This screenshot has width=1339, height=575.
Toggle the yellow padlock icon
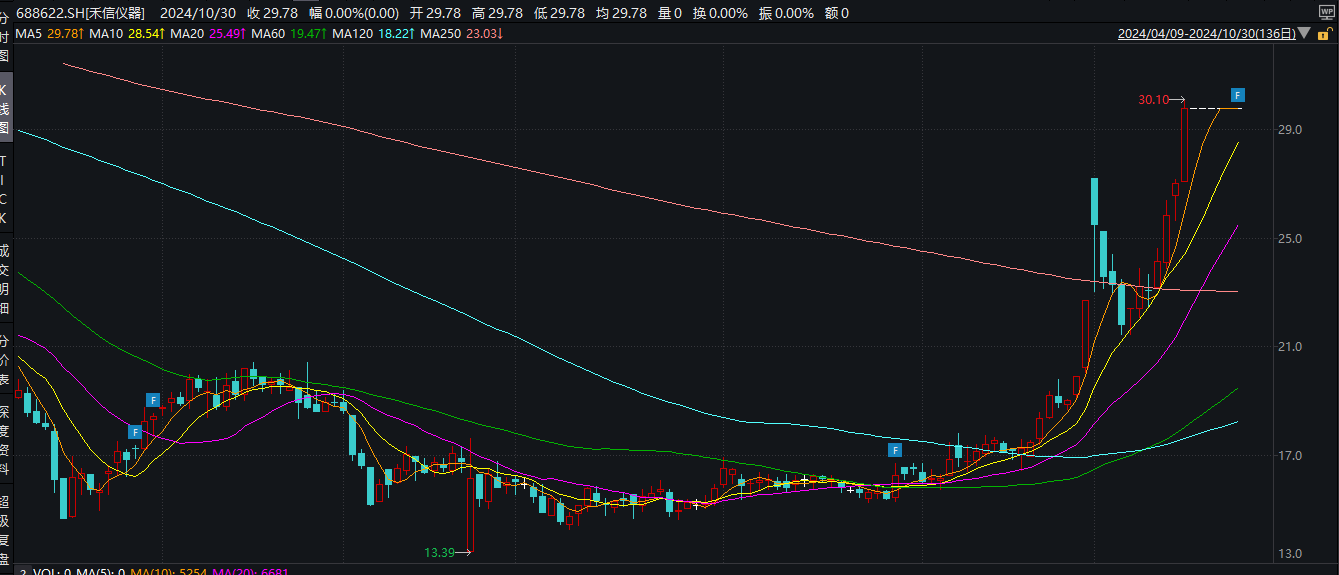pyautogui.click(x=1323, y=34)
